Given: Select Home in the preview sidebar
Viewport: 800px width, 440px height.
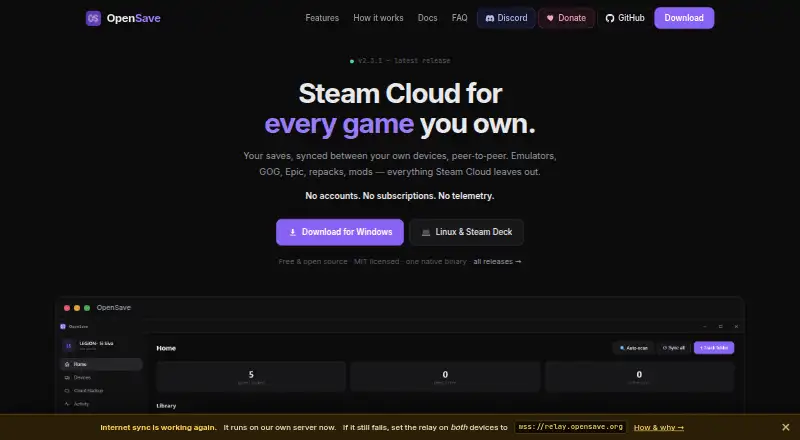Looking at the screenshot, I should (101, 364).
